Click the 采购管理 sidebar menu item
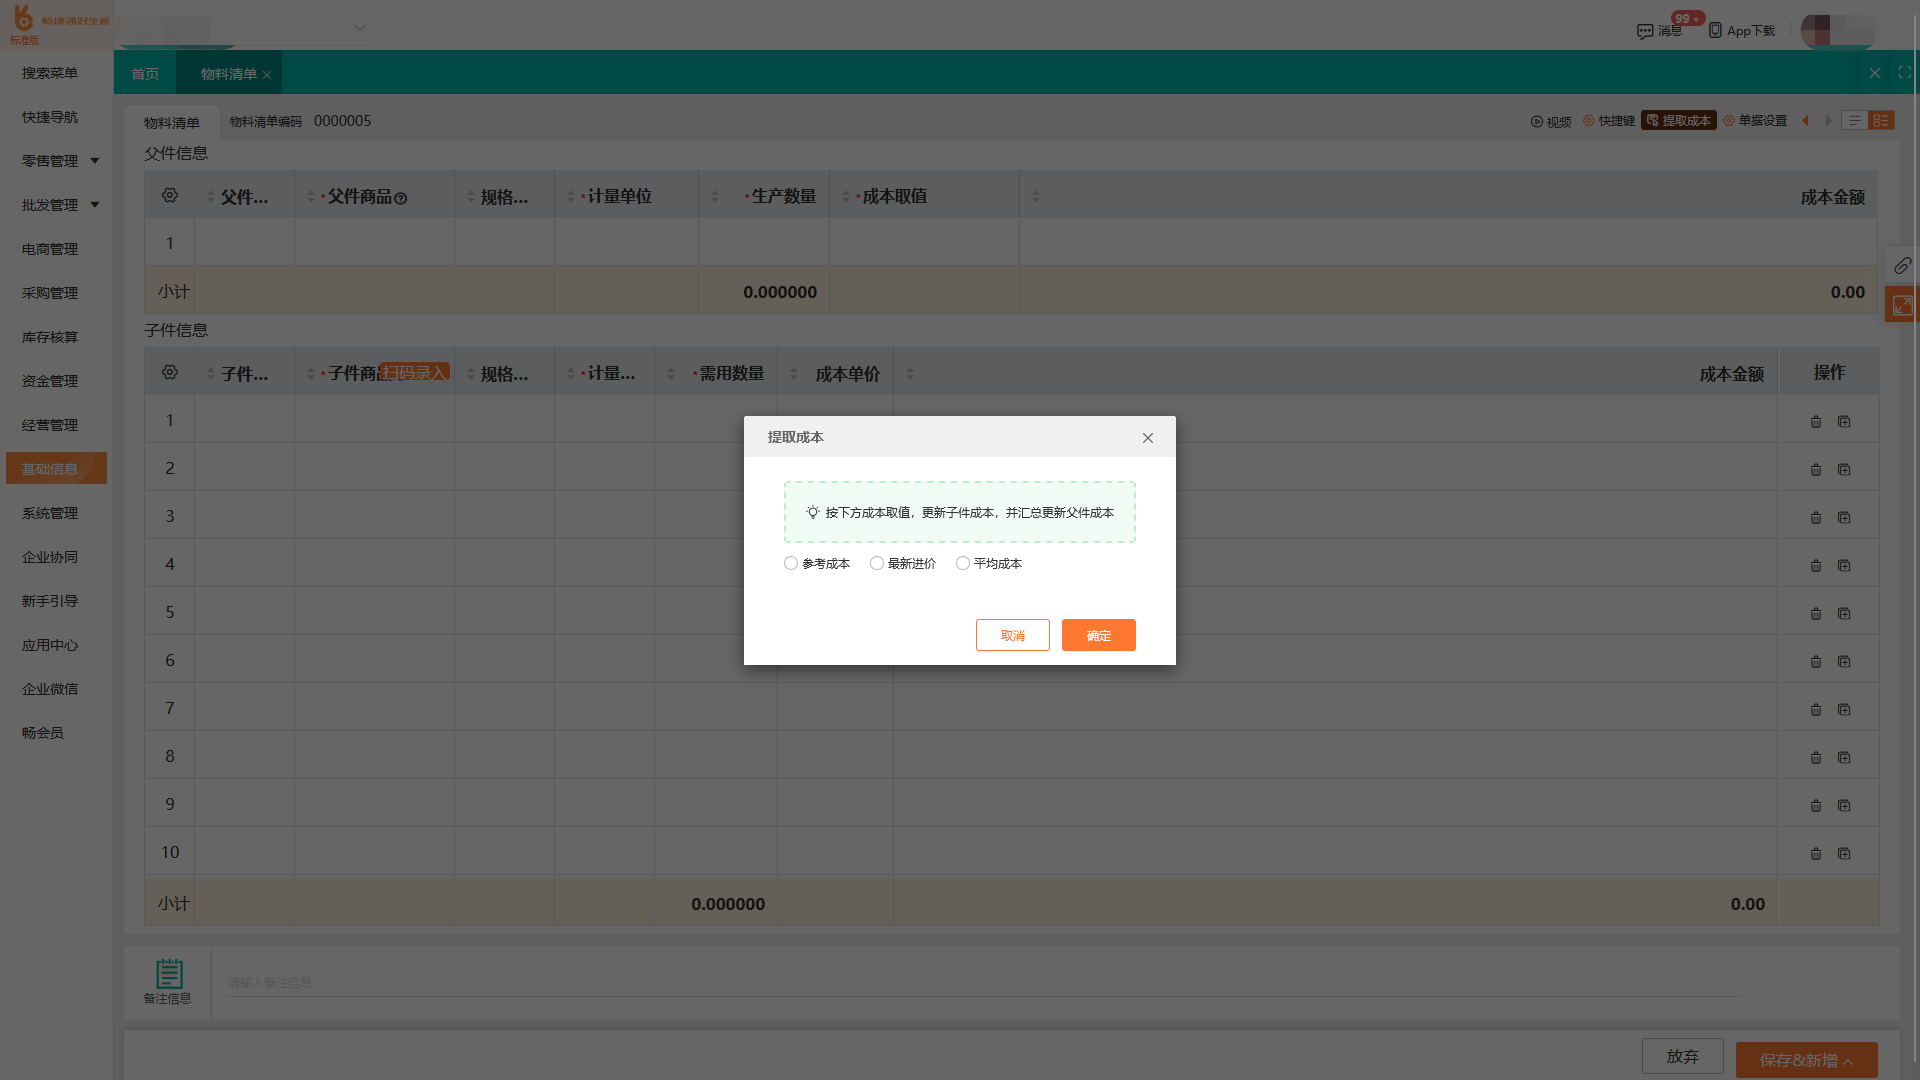The height and width of the screenshot is (1080, 1920). click(50, 293)
